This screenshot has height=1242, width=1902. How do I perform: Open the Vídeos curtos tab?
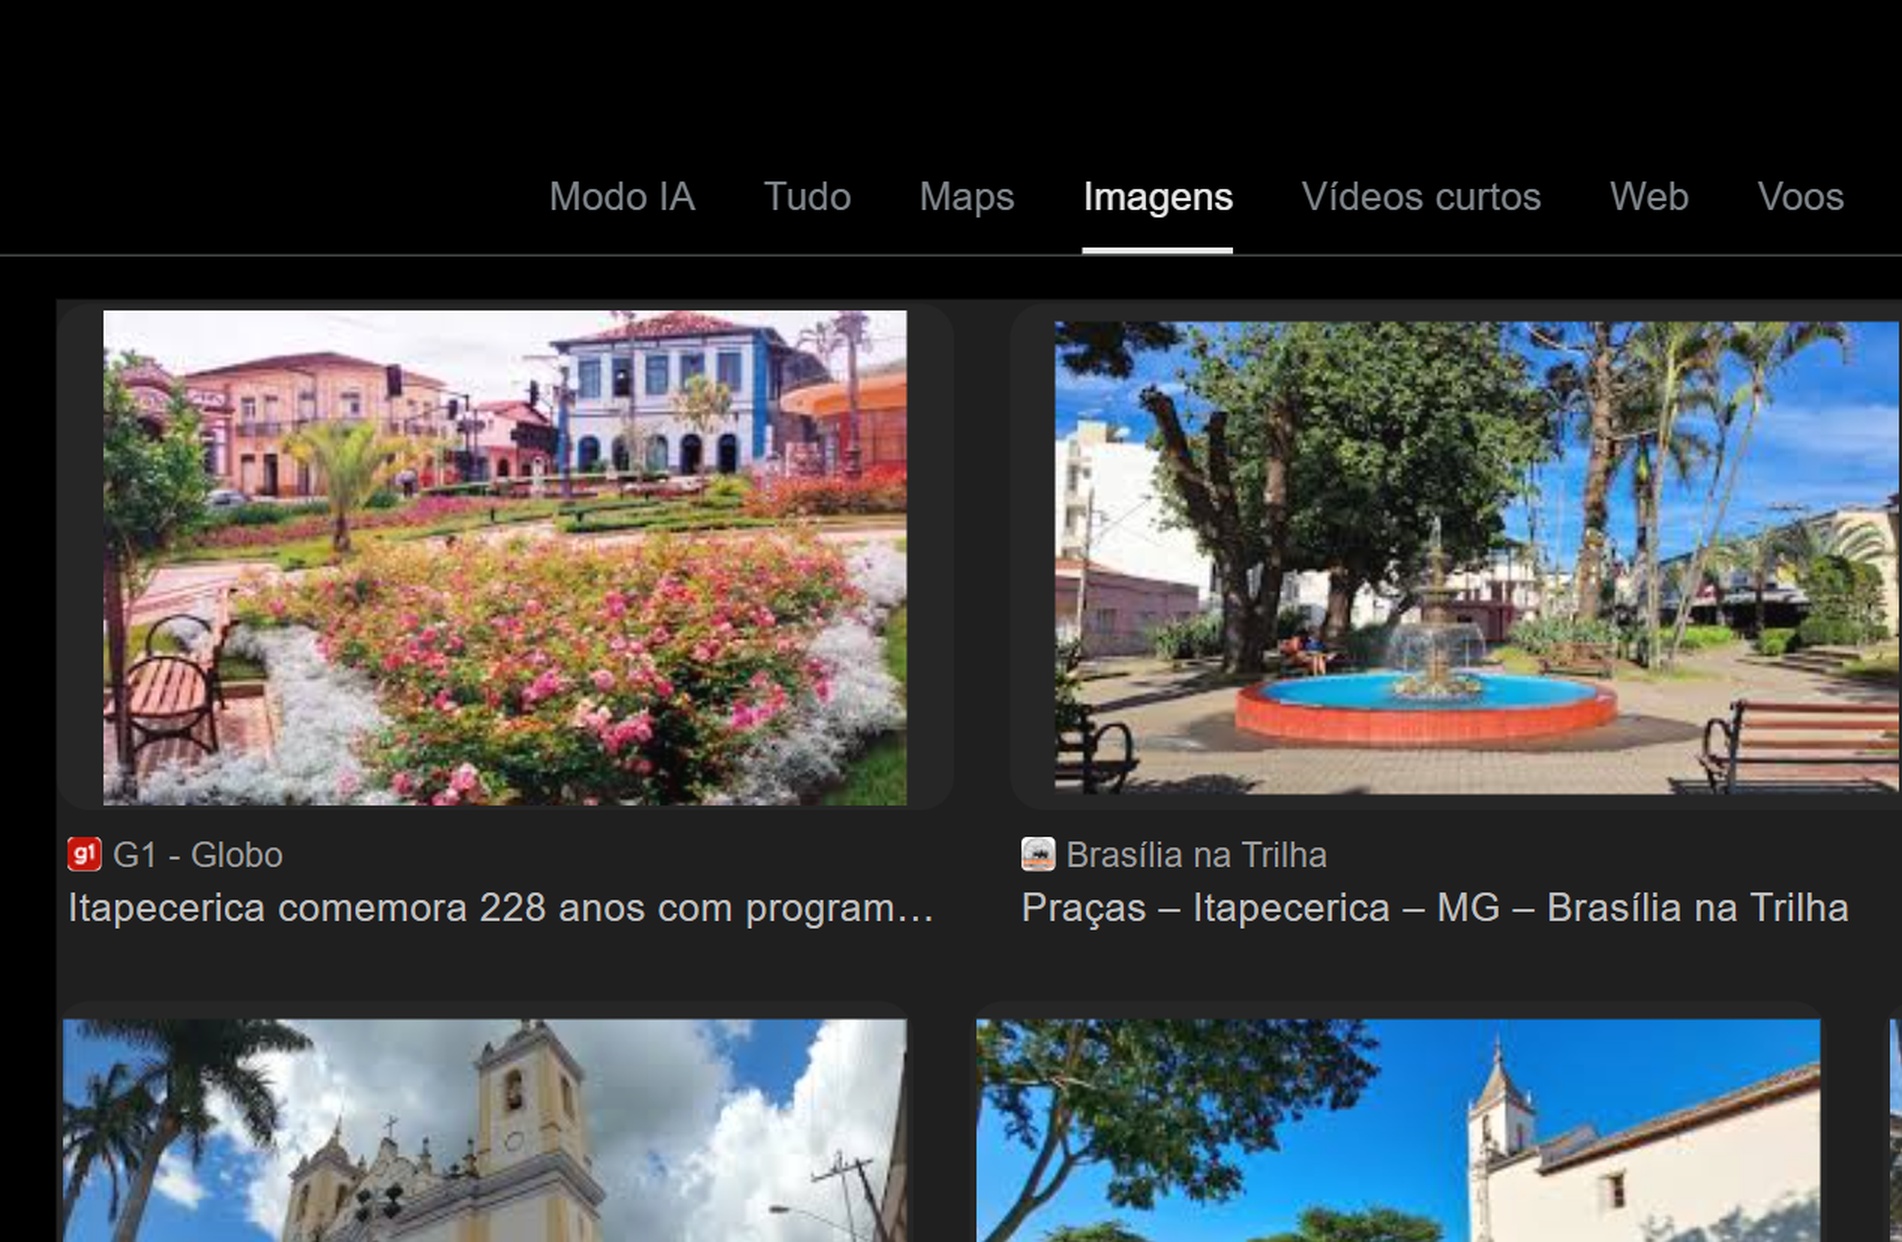1420,197
